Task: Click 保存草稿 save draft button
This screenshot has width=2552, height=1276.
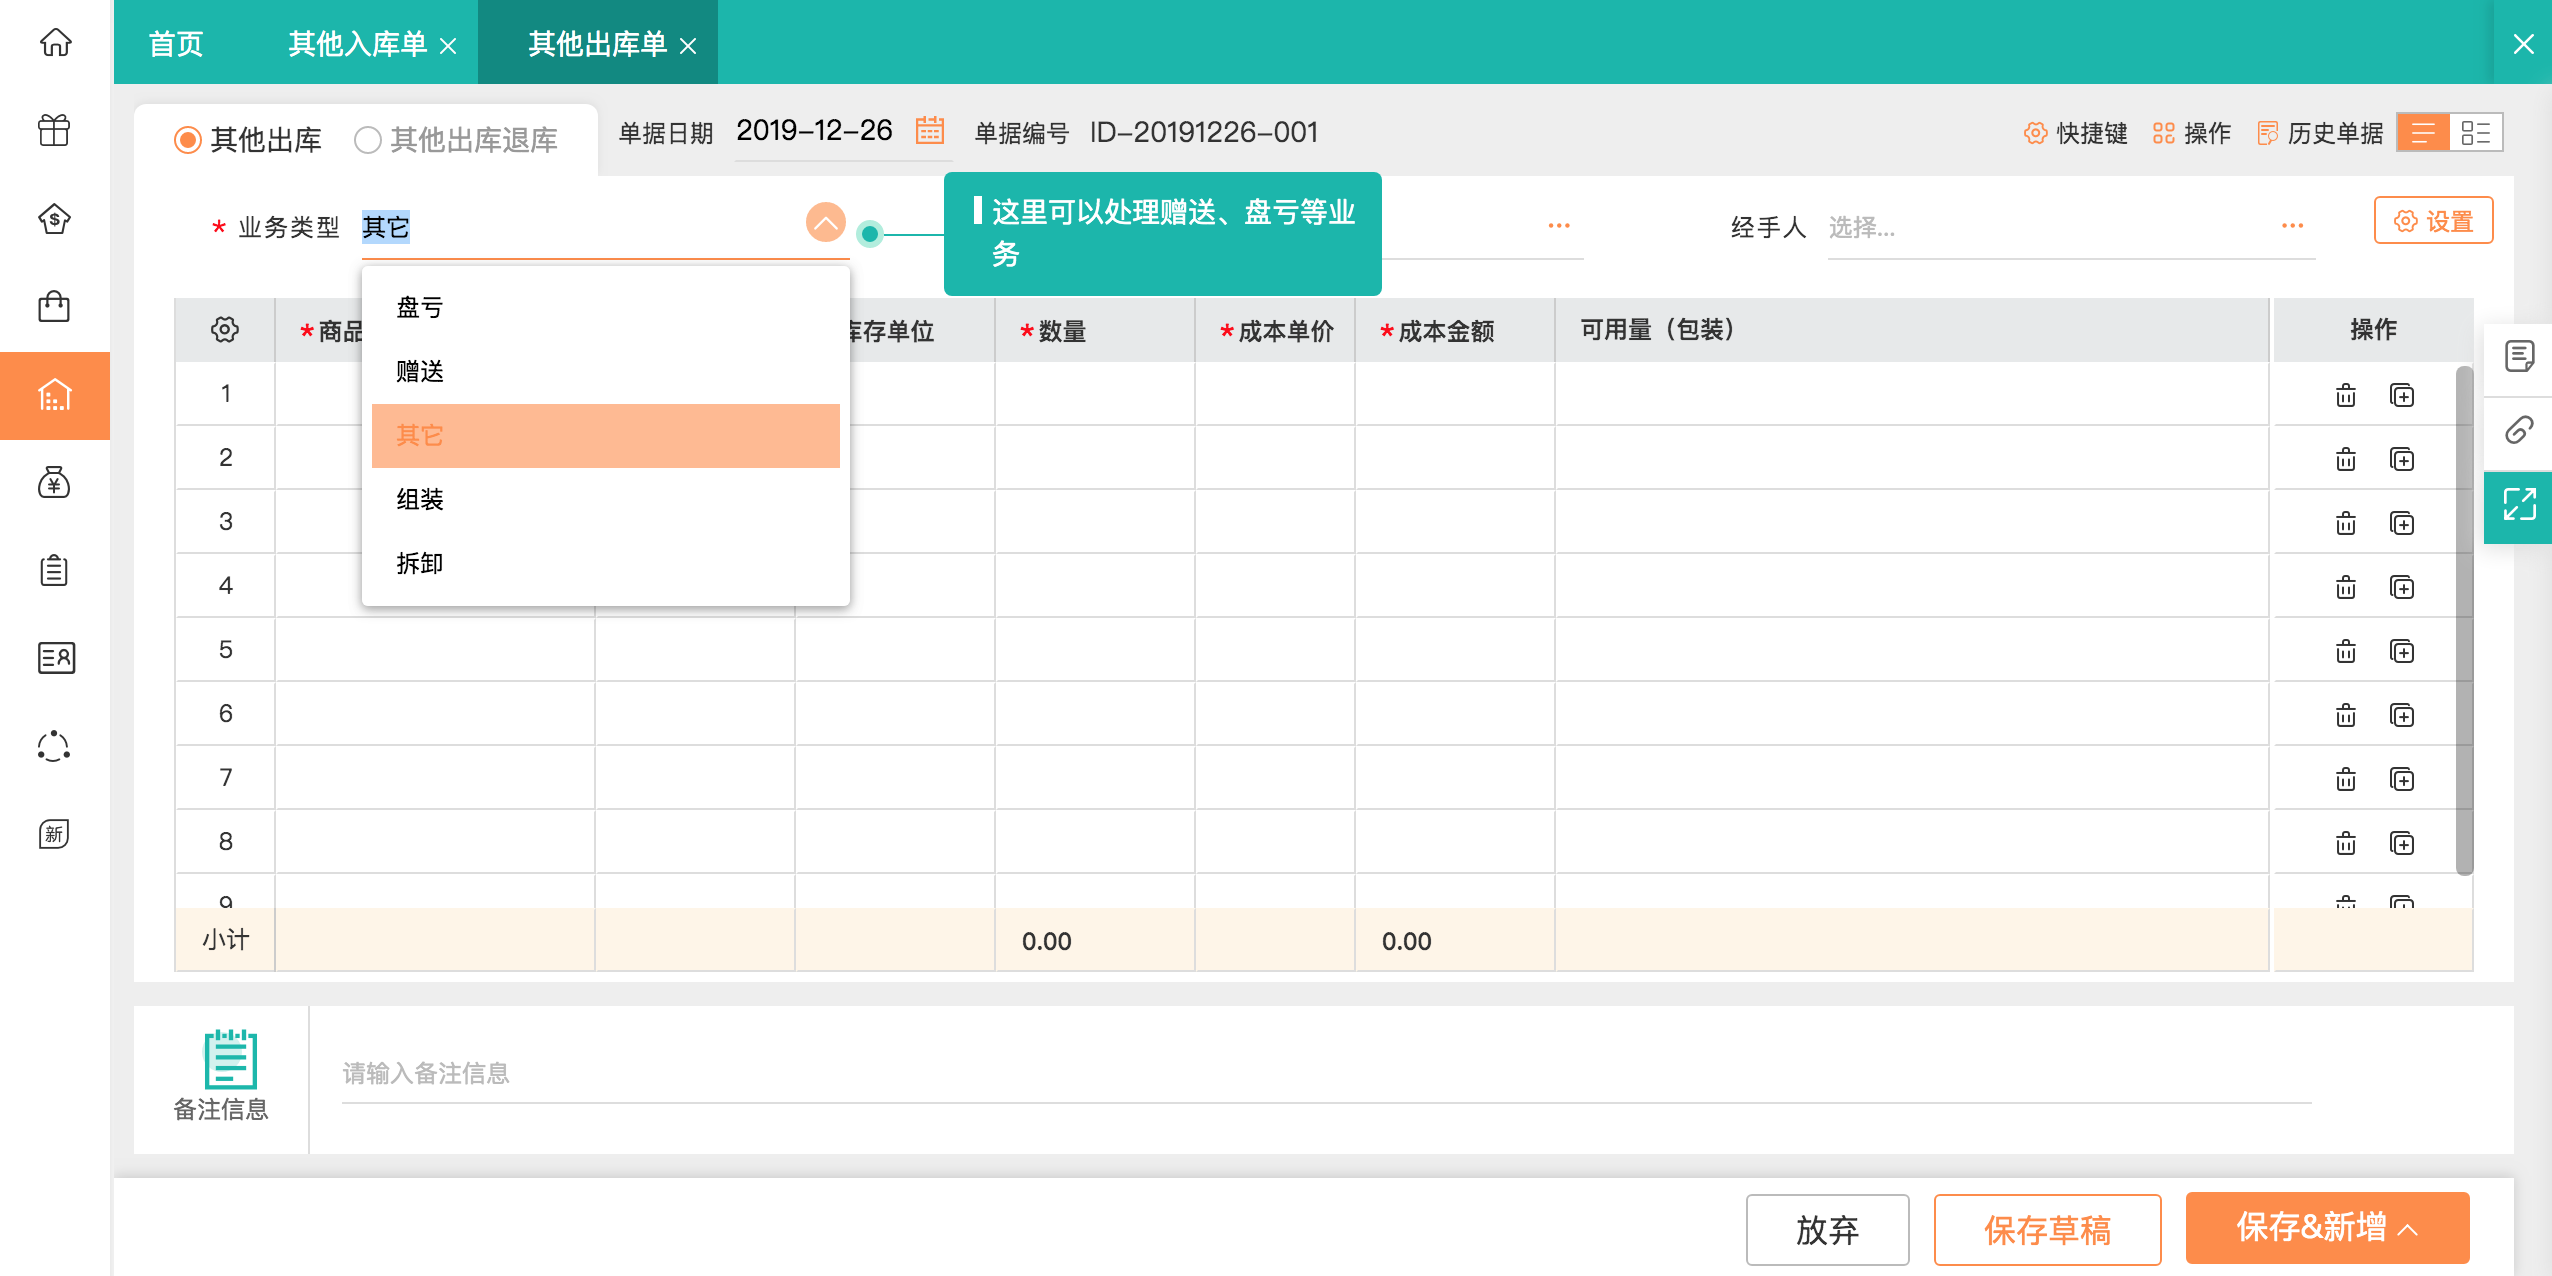Action: pyautogui.click(x=2046, y=1226)
